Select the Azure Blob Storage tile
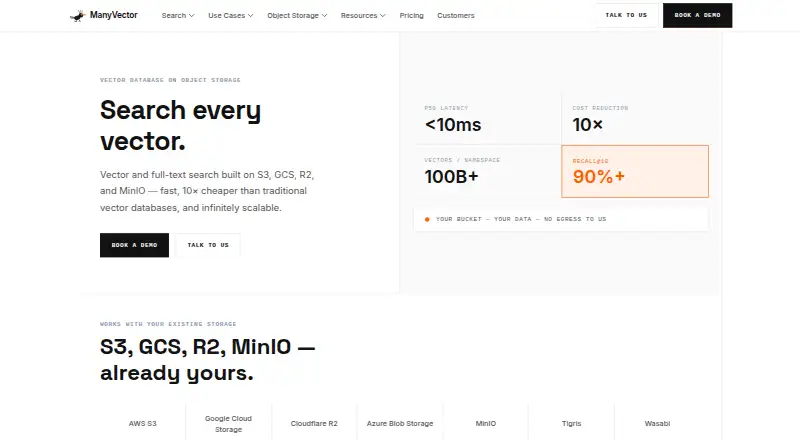The image size is (800, 440). pyautogui.click(x=399, y=423)
